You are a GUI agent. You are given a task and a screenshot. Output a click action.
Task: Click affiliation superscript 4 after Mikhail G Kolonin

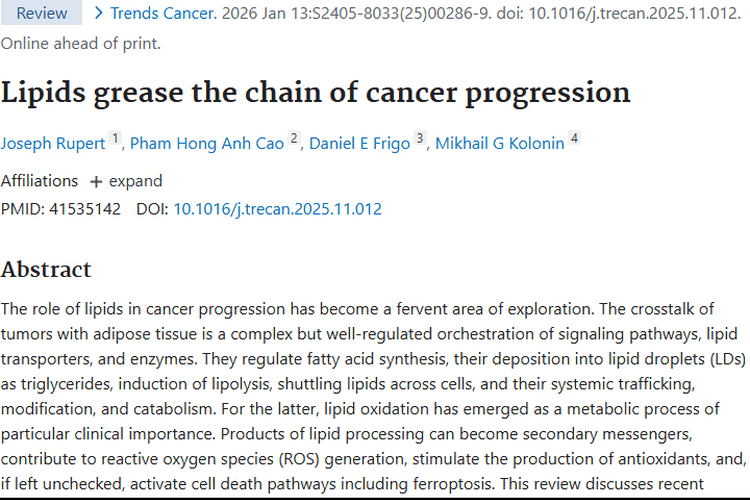[574, 138]
